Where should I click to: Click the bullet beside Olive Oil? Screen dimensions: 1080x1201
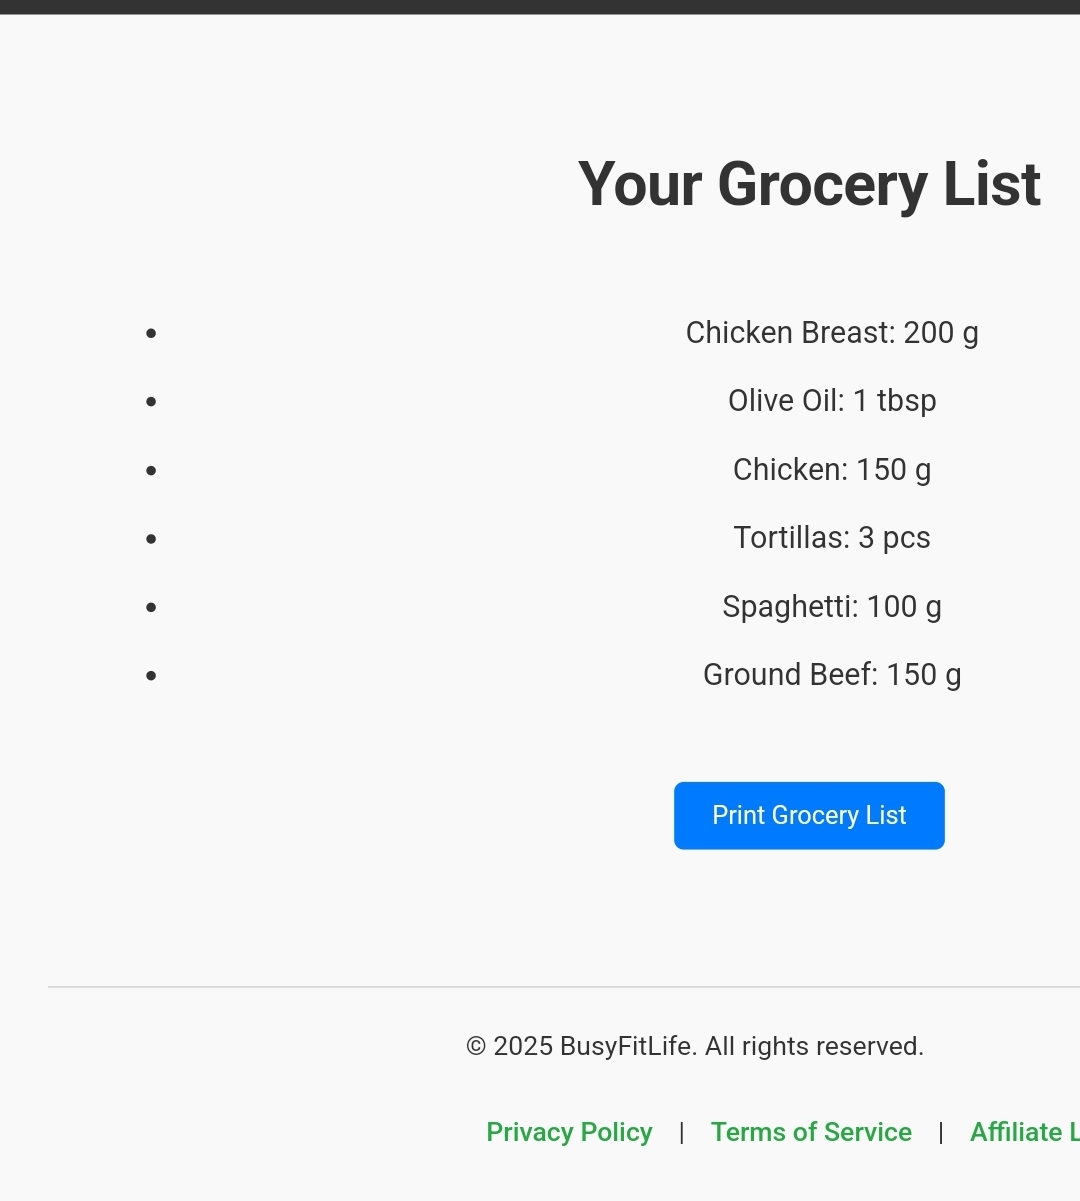(151, 402)
